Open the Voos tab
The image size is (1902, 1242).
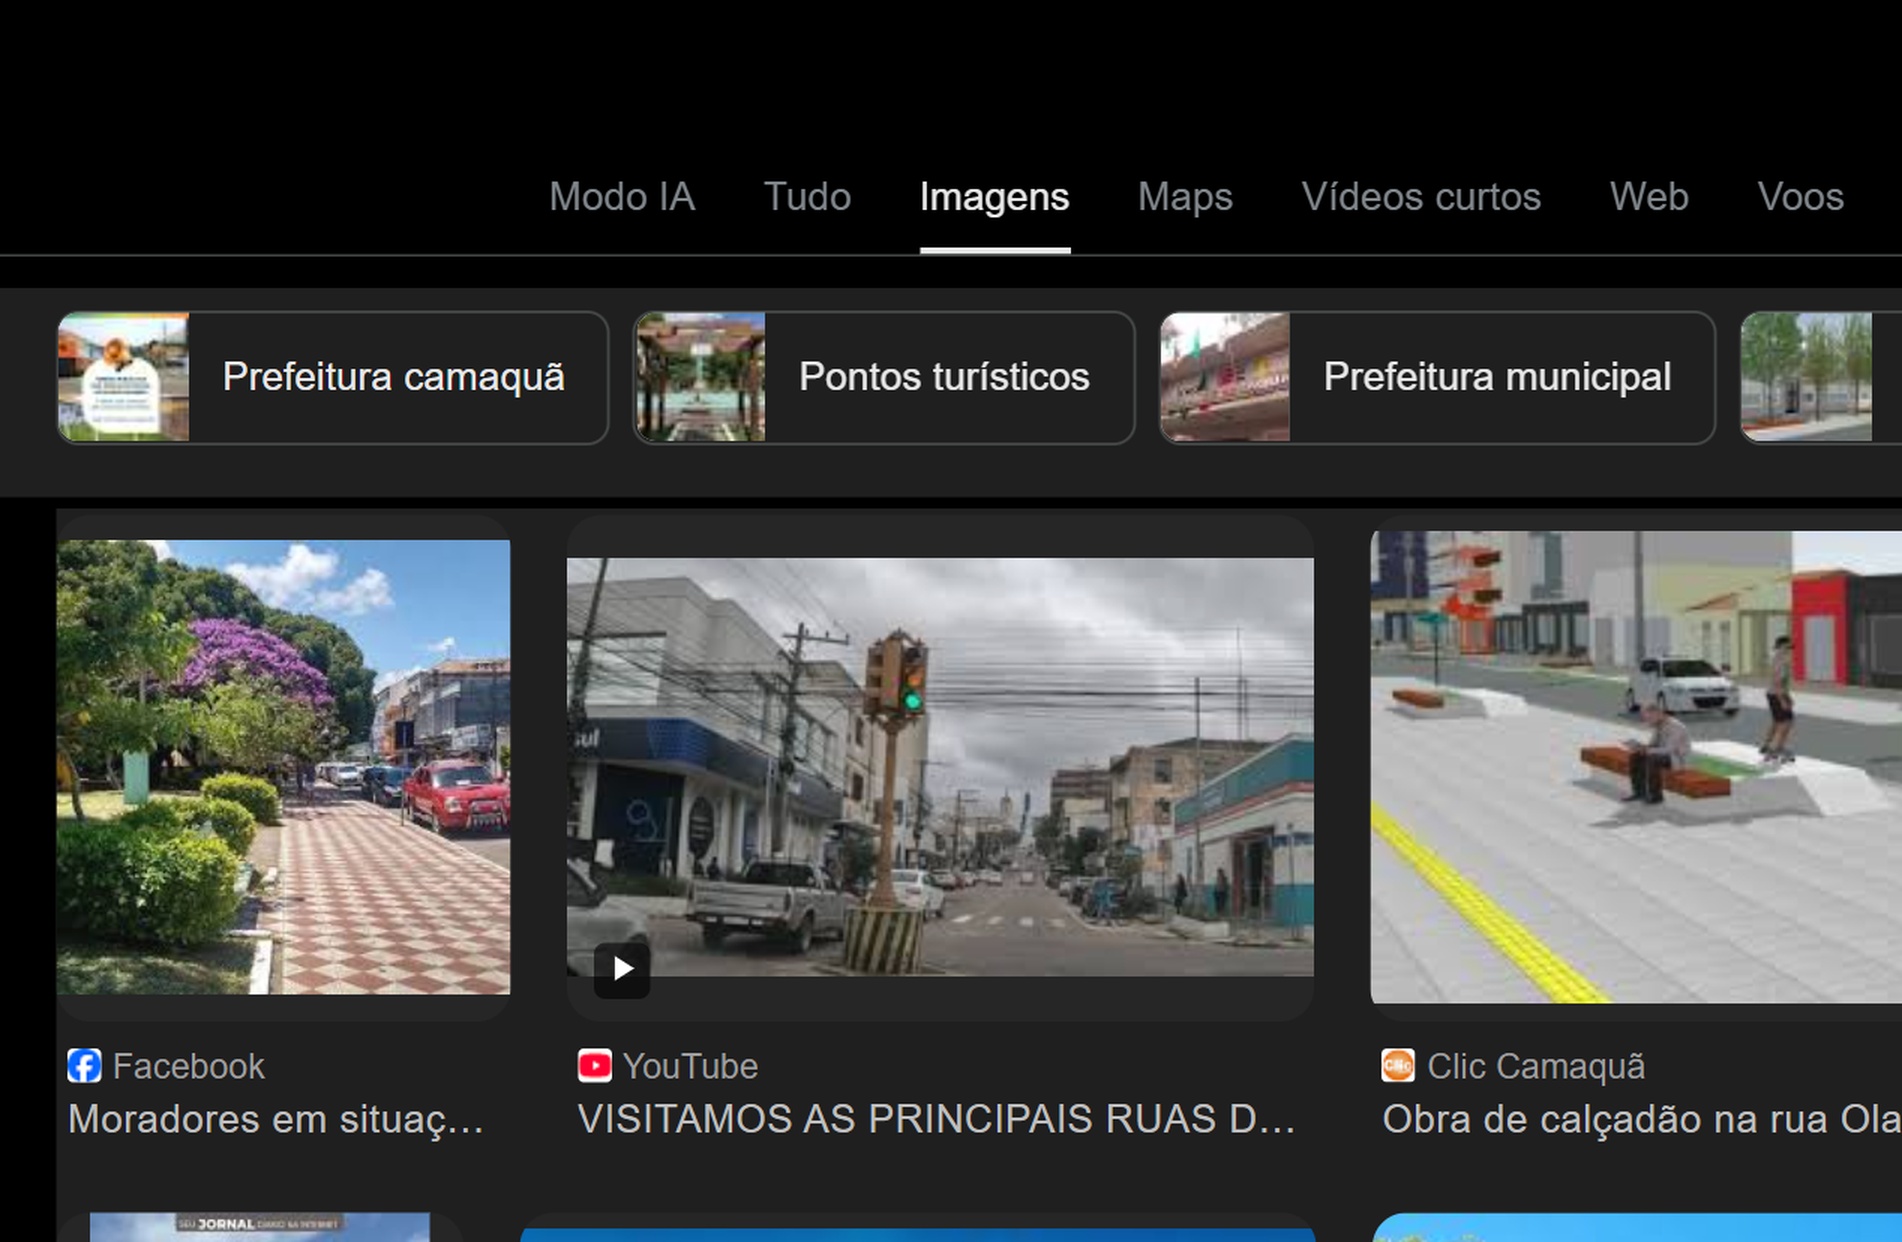[1800, 197]
